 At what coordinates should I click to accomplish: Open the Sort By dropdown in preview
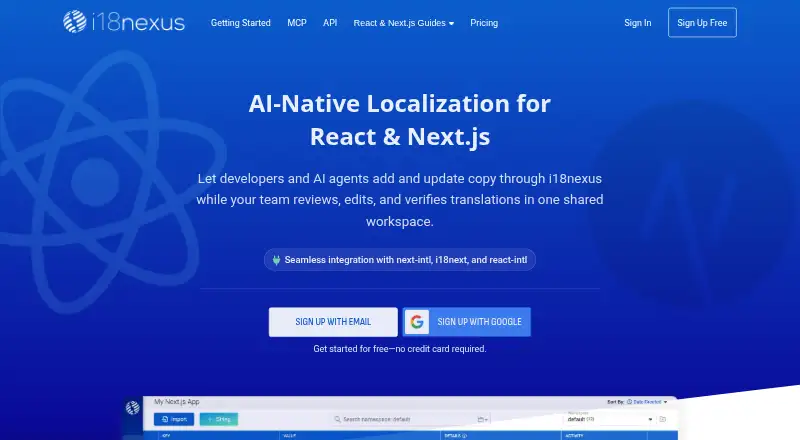click(637, 402)
